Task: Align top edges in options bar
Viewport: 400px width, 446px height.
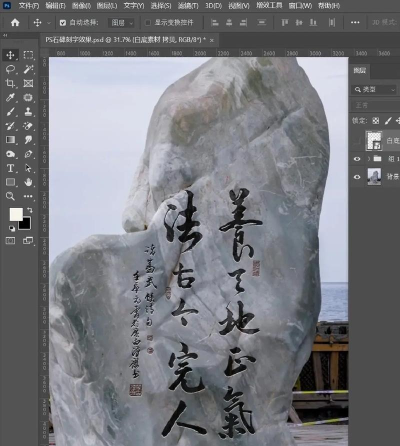Action: (285, 22)
